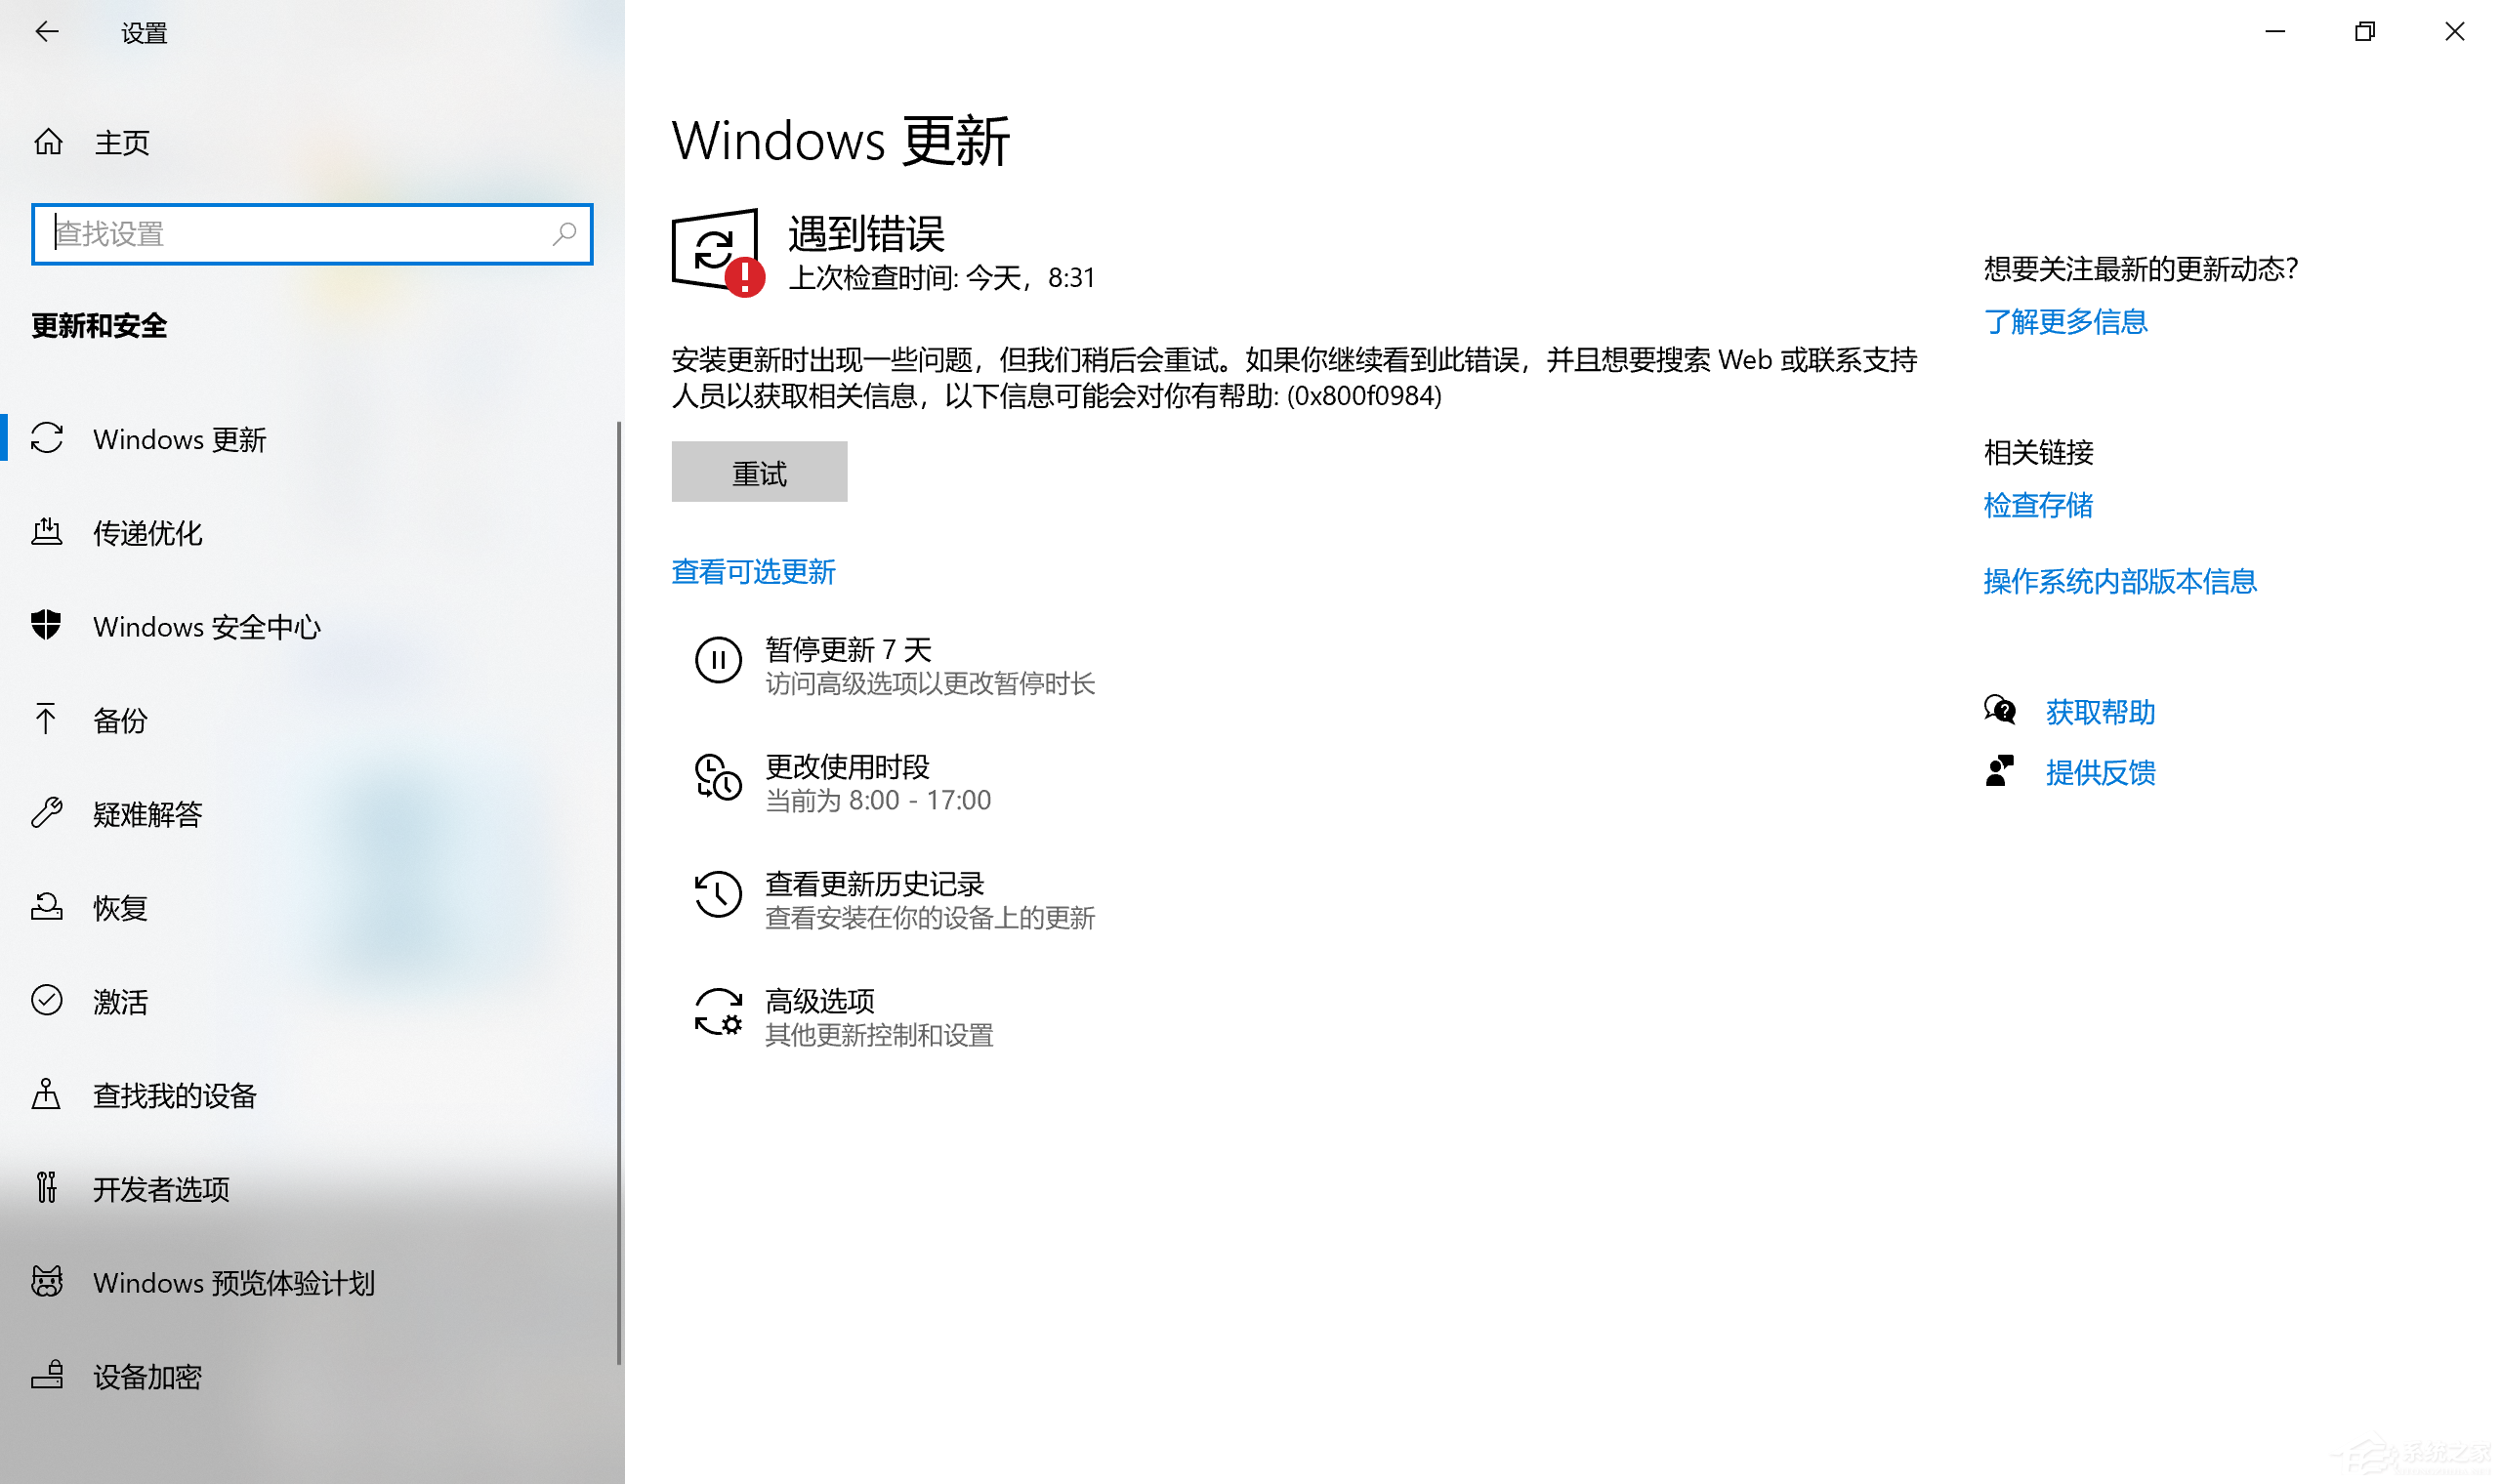The width and height of the screenshot is (2500, 1484).
Task: Open Windows 预览体验计划 page
Action: click(x=233, y=1283)
